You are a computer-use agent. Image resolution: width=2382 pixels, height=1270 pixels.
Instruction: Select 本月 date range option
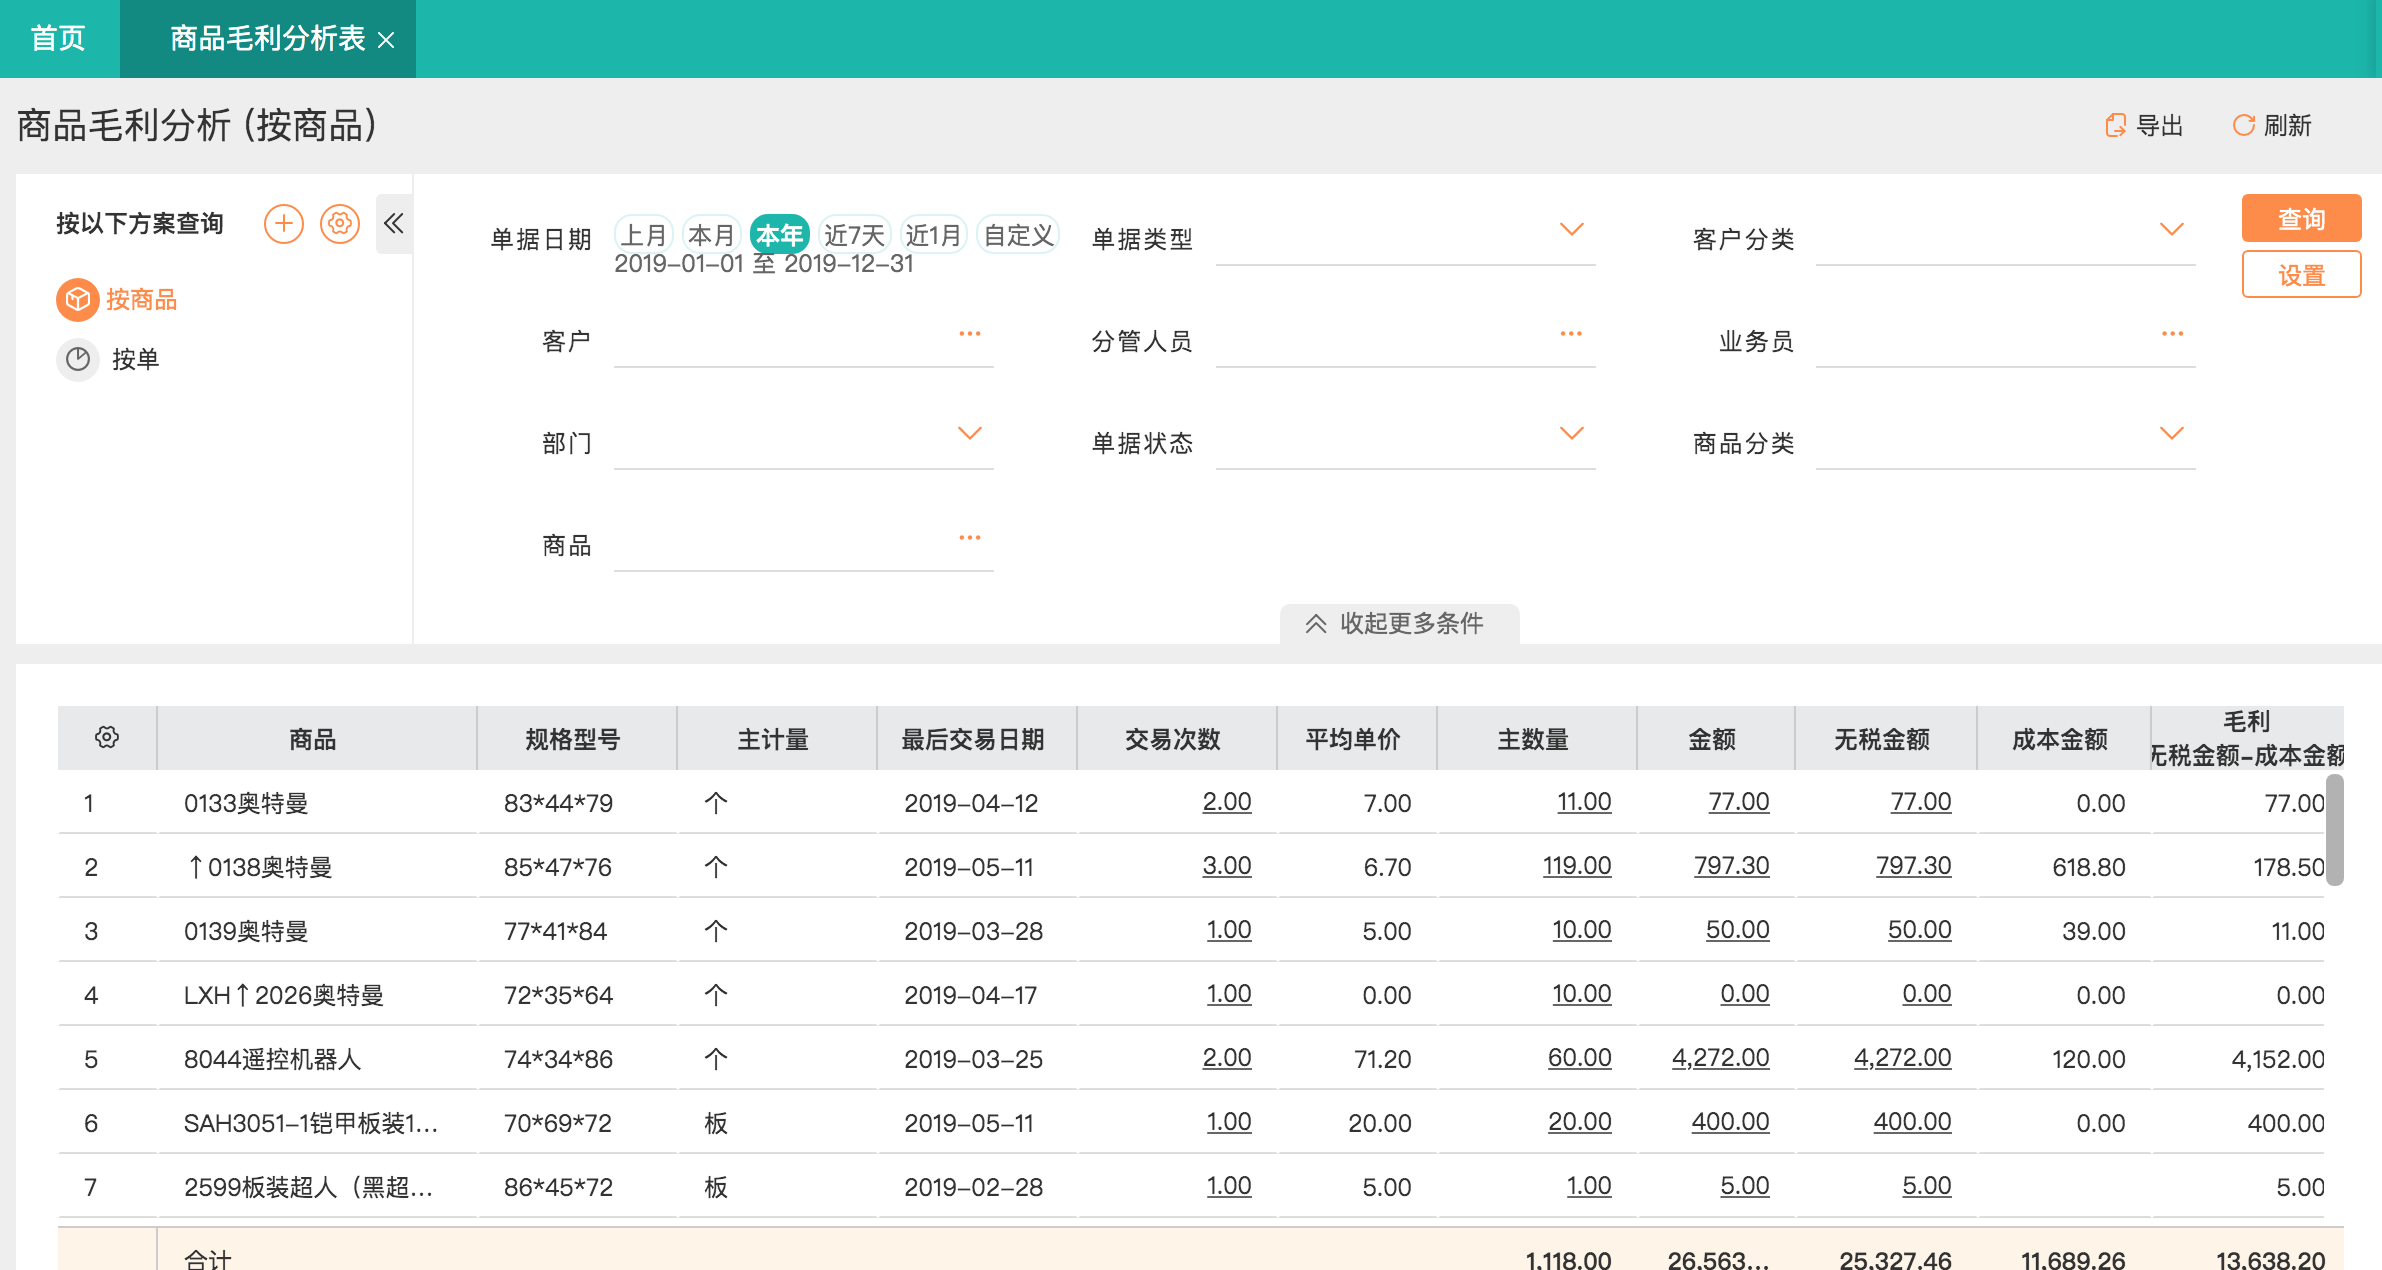707,232
